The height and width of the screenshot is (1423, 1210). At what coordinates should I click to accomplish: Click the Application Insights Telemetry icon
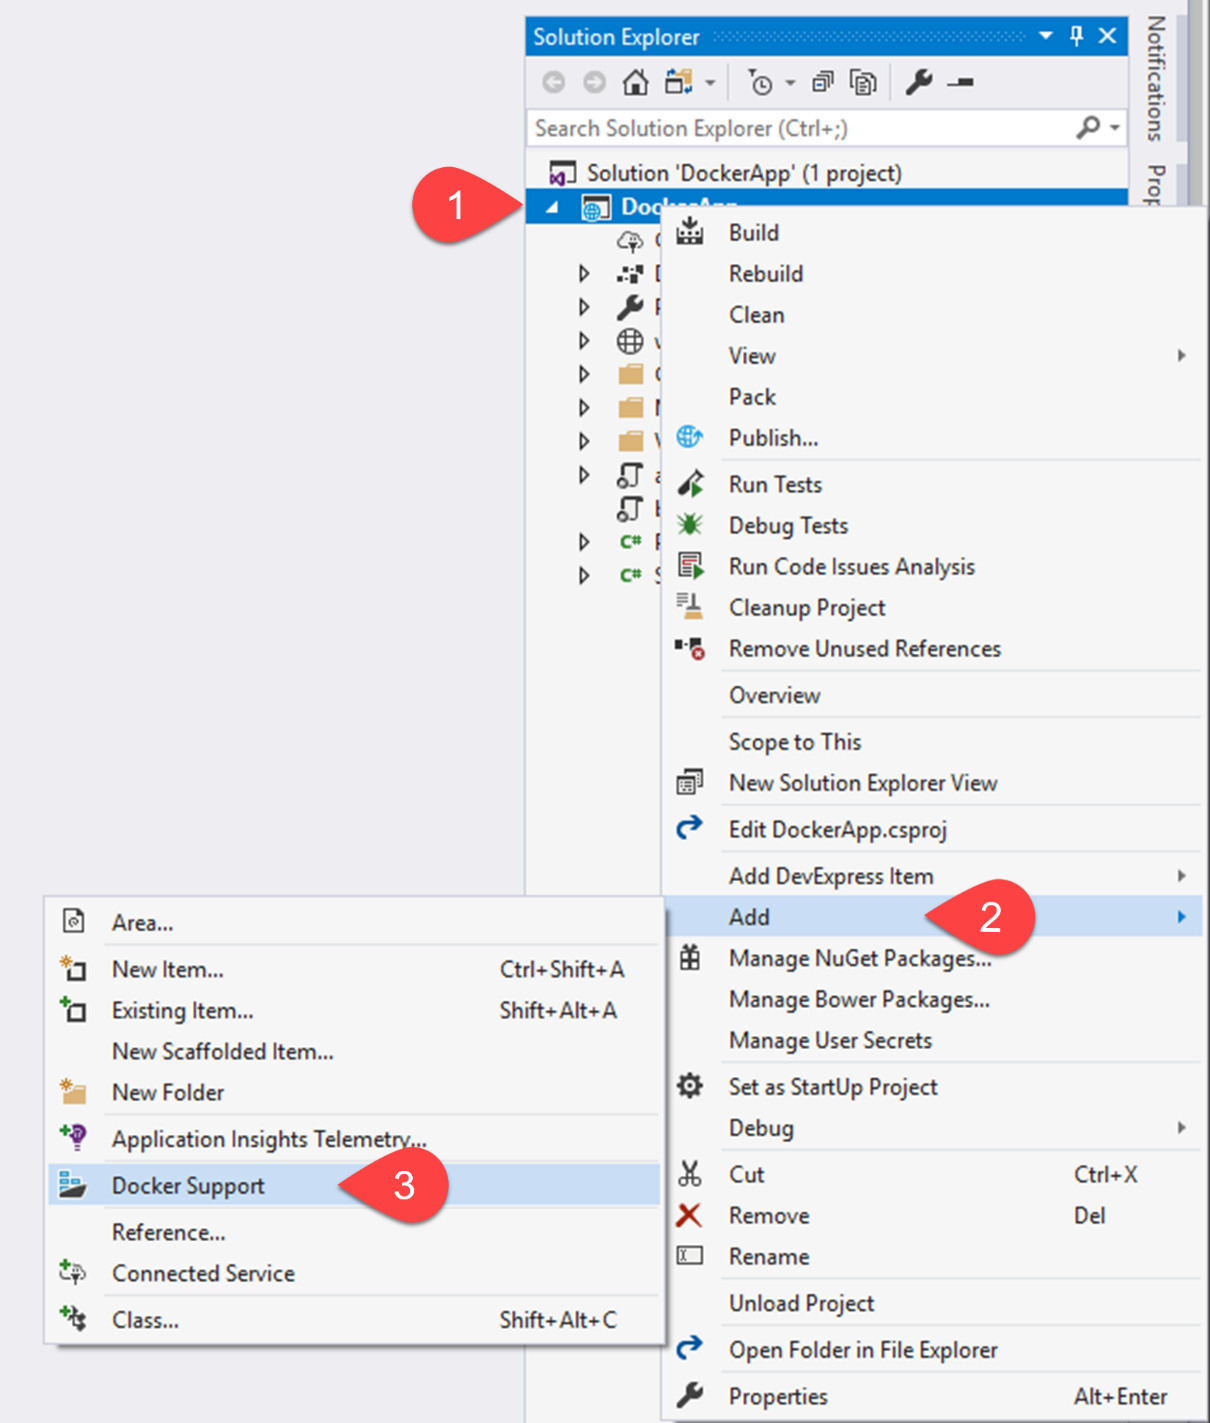pos(72,1139)
